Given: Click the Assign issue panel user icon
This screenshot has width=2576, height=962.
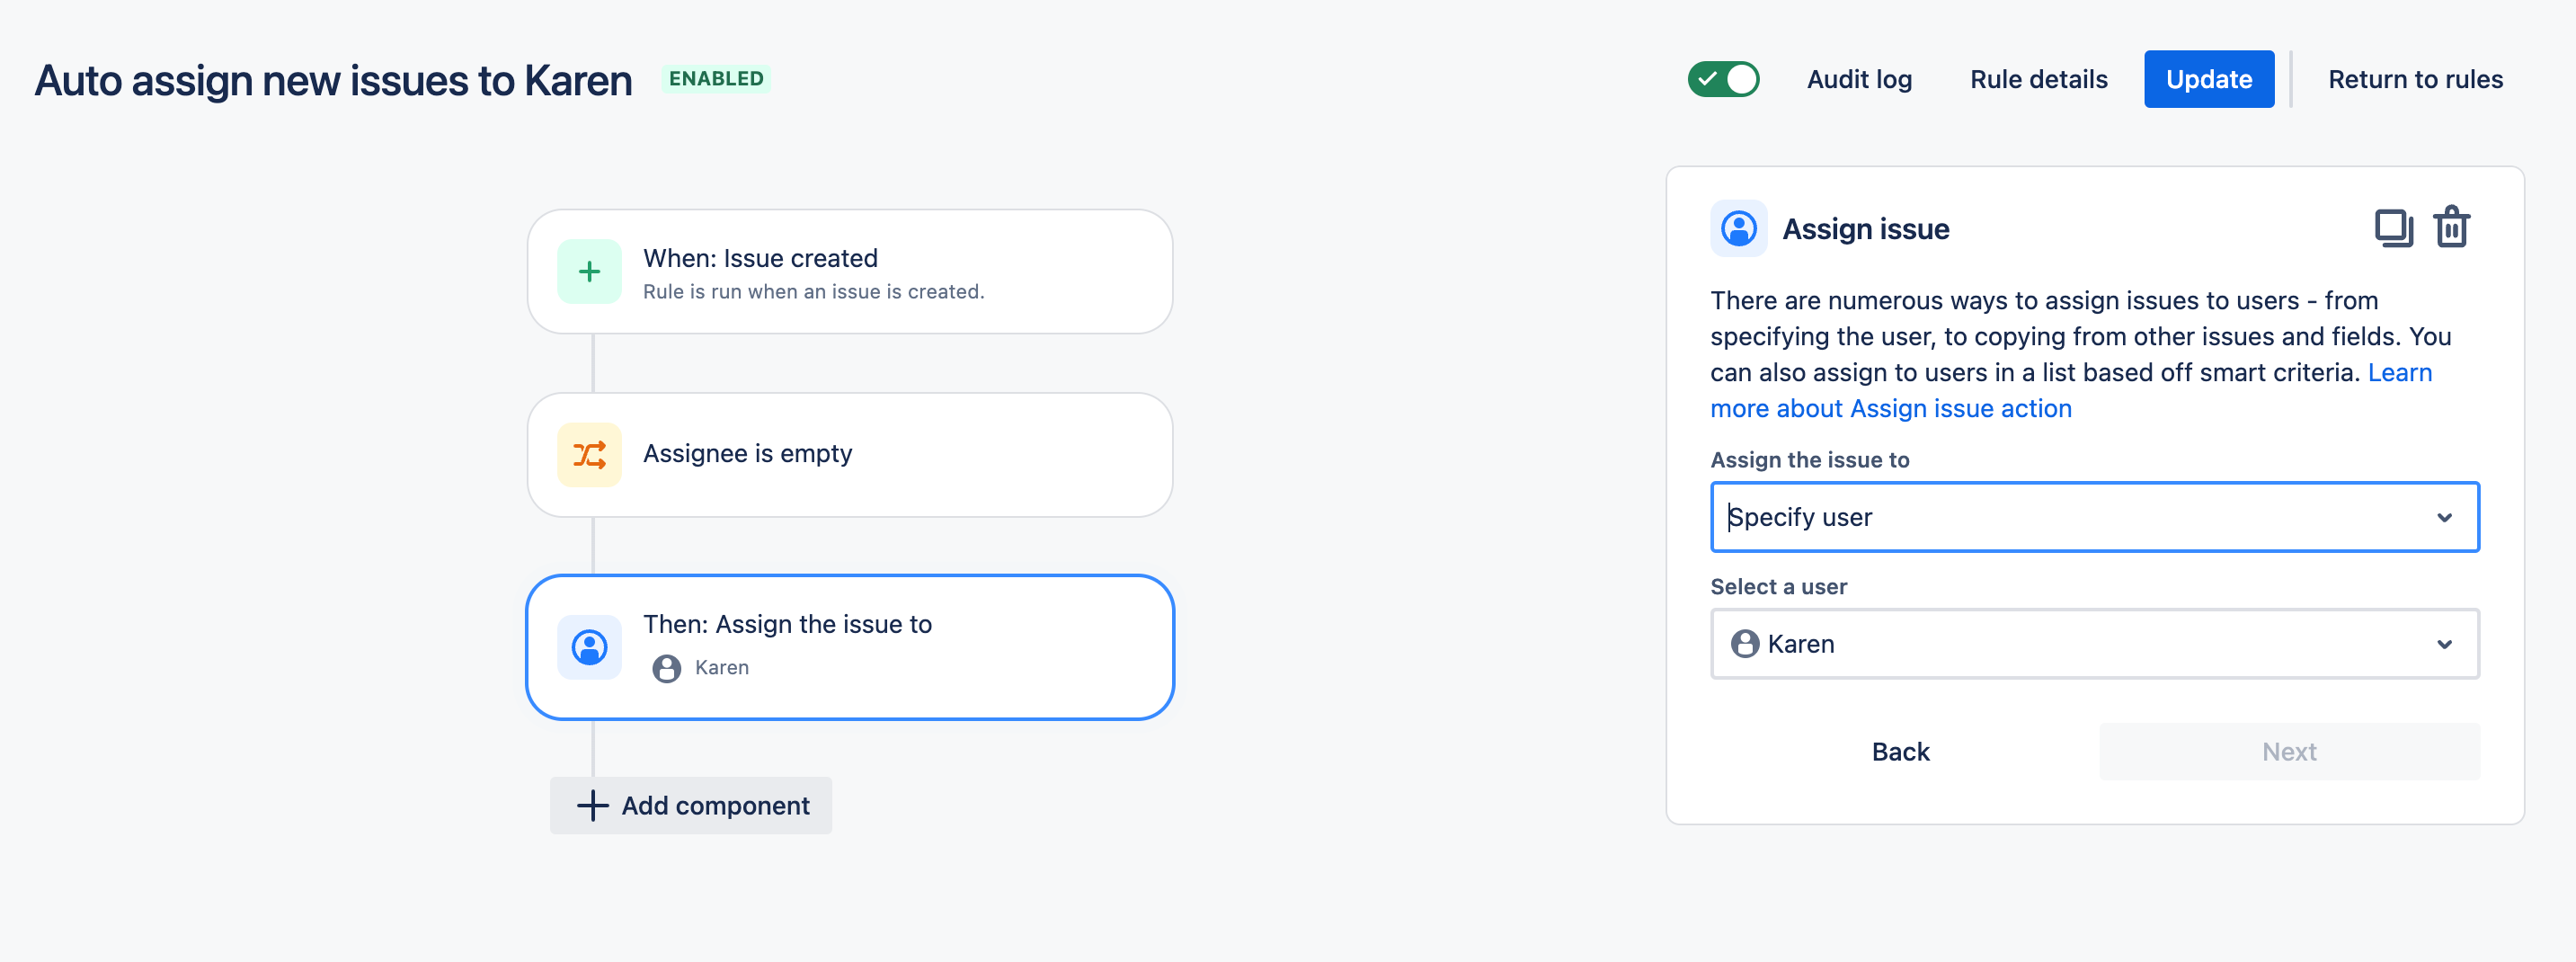Looking at the screenshot, I should (1740, 228).
